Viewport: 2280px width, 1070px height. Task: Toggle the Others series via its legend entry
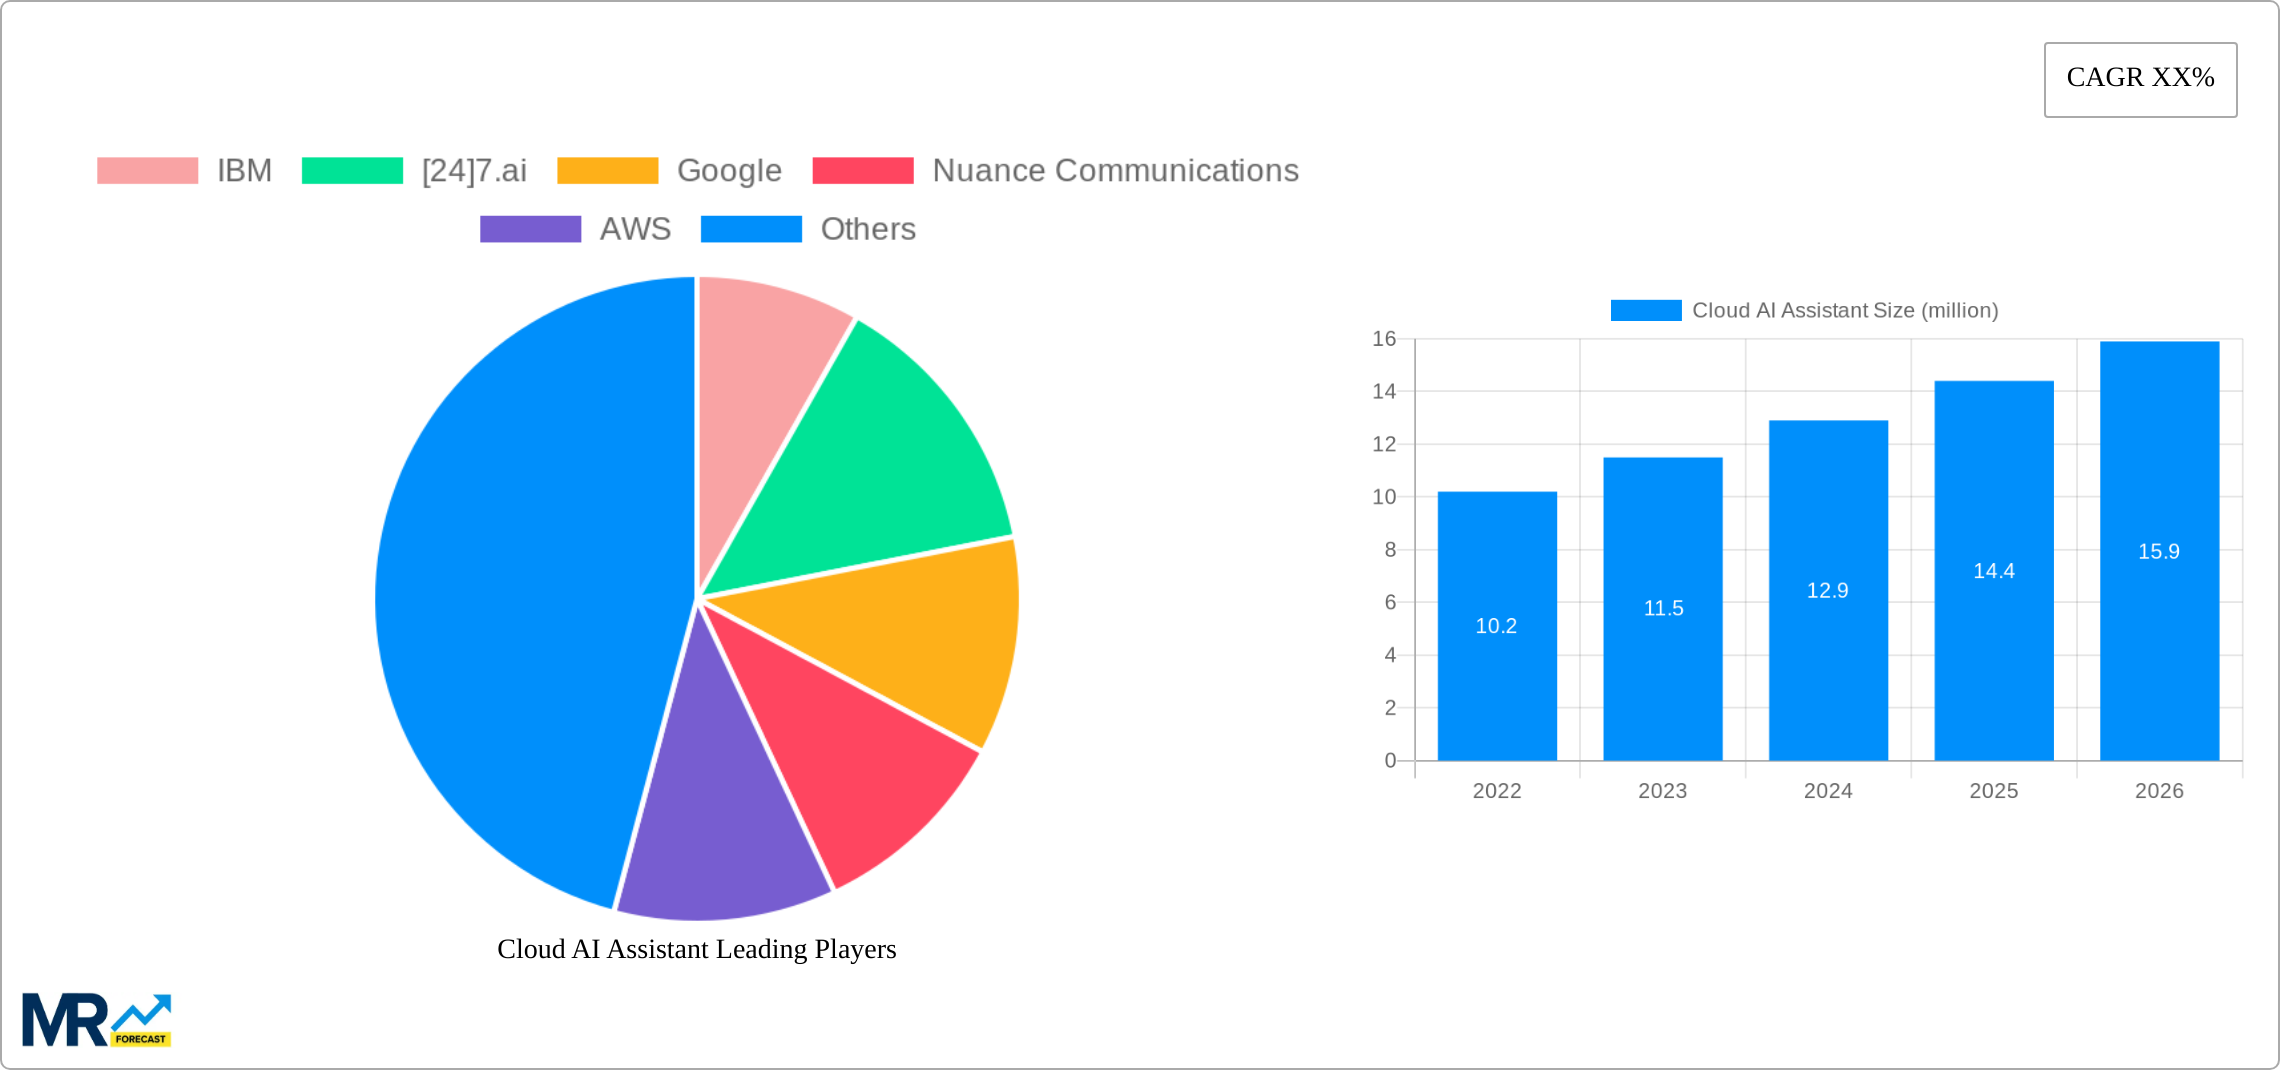868,229
